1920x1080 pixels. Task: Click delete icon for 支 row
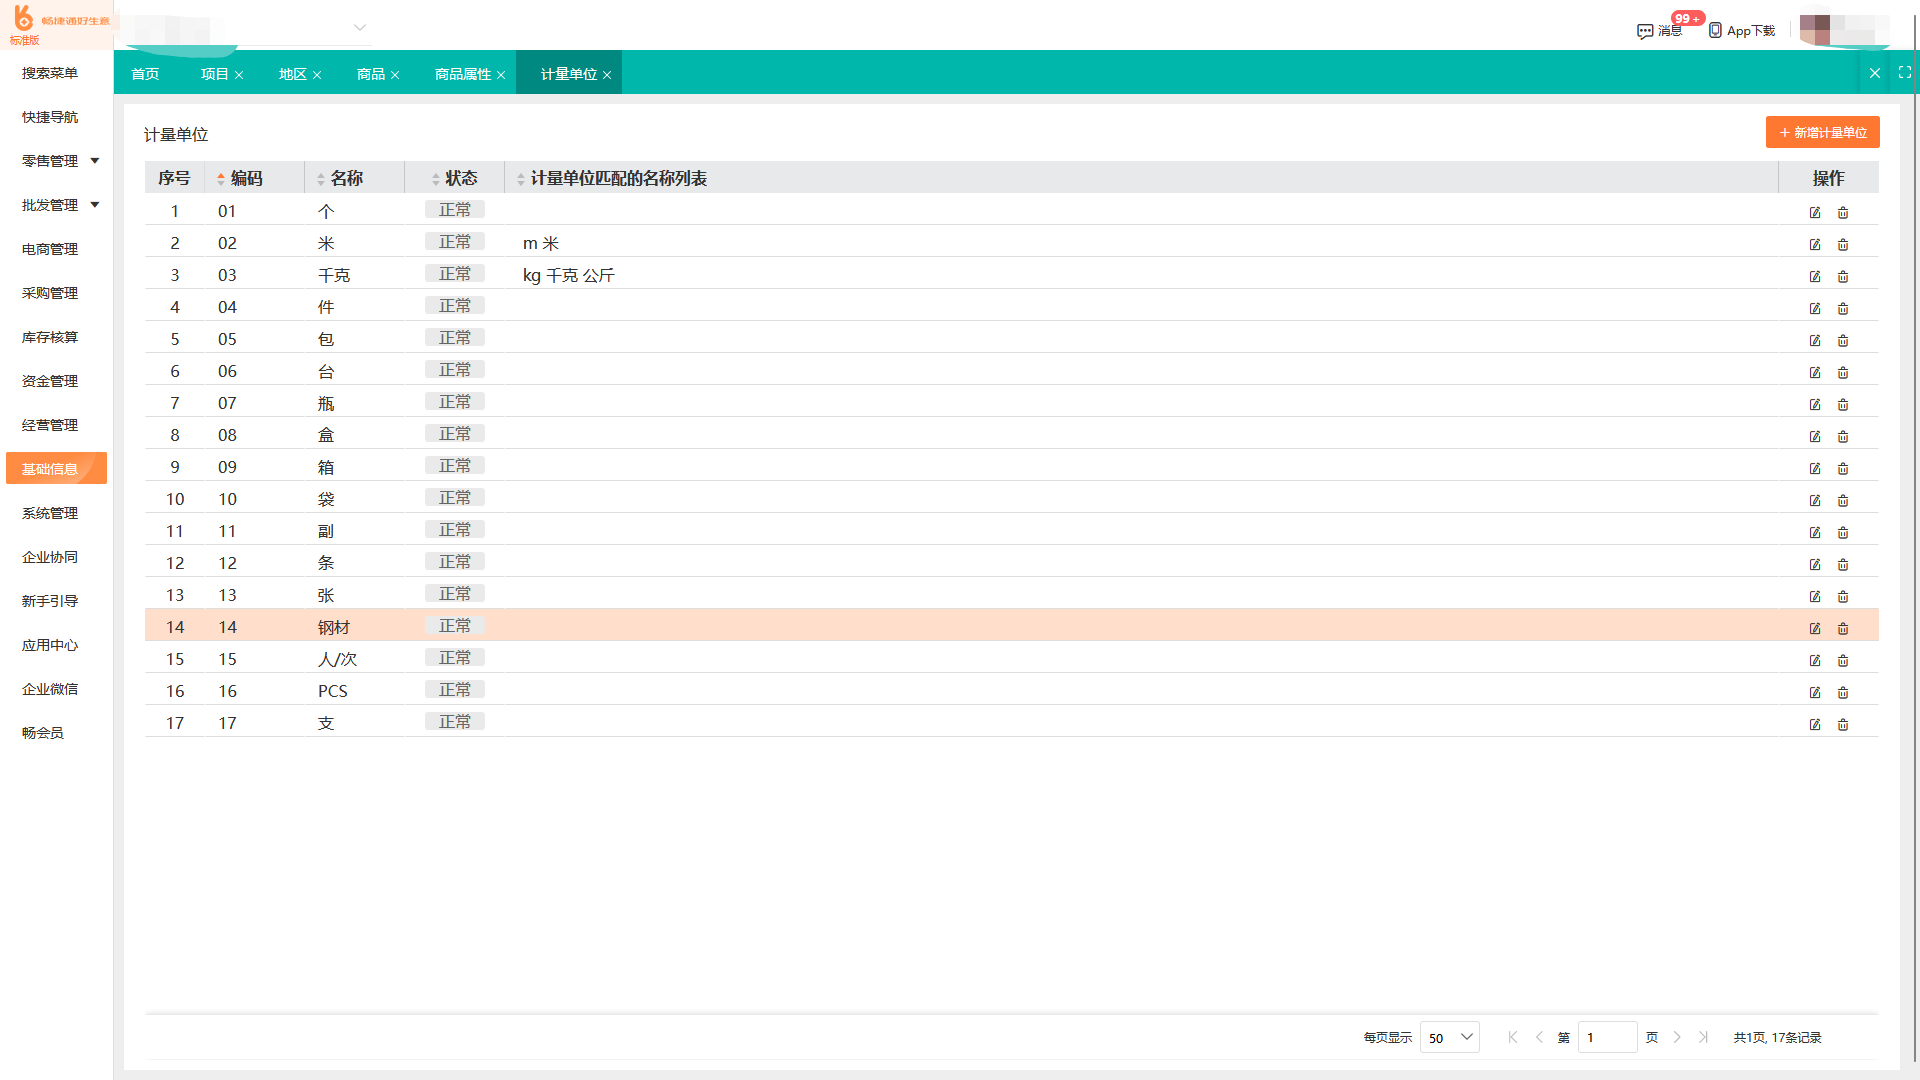(x=1844, y=724)
